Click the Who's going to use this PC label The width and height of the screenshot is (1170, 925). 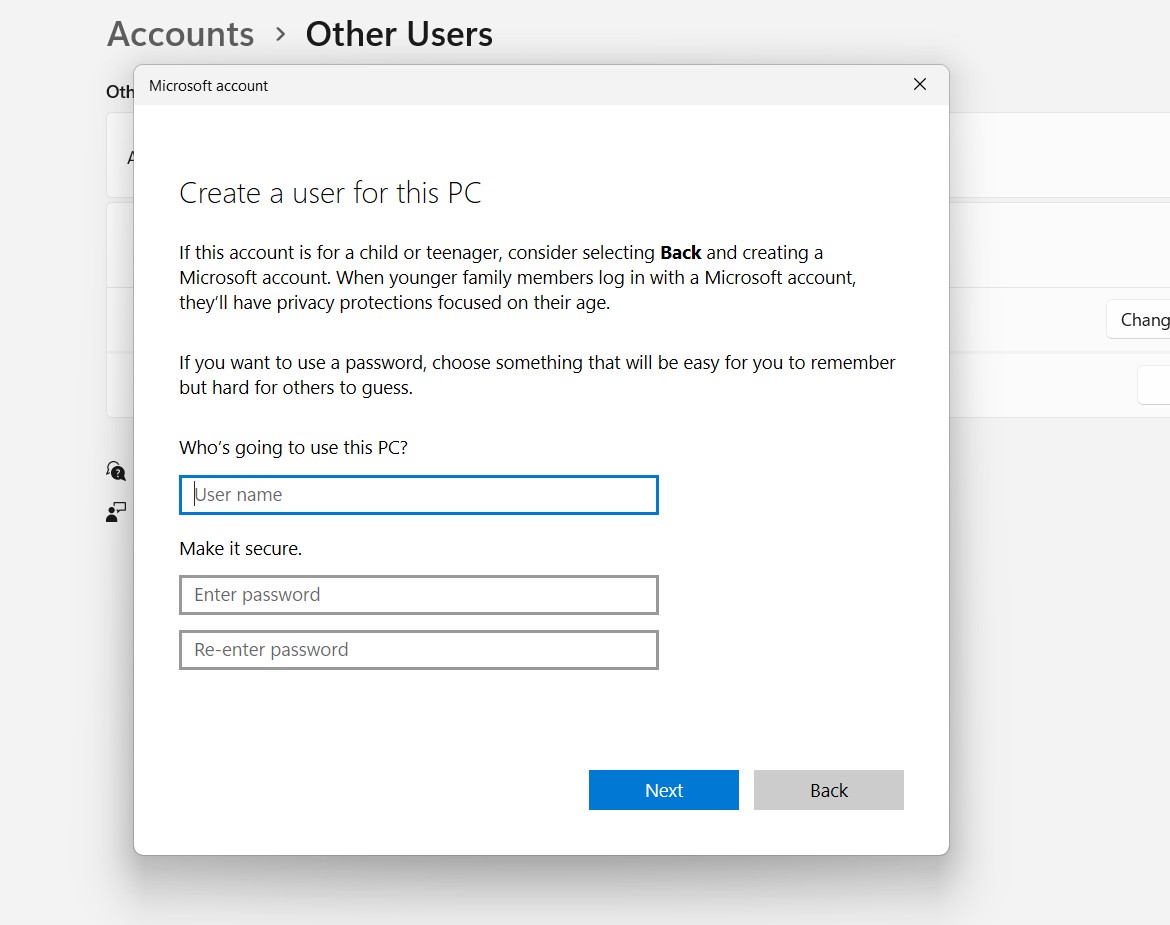[x=293, y=447]
